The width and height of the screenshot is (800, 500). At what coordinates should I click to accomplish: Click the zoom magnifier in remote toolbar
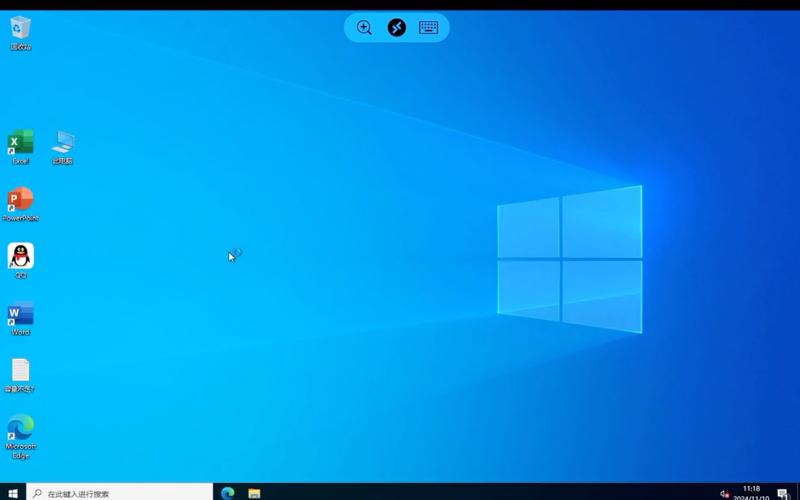pos(364,28)
